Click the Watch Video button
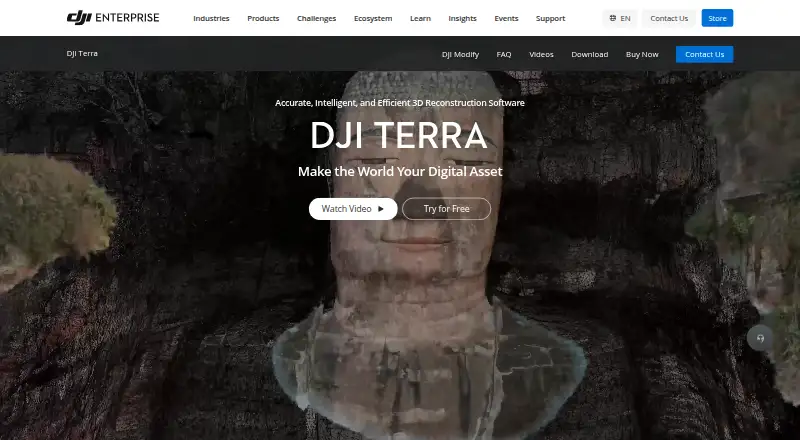This screenshot has width=800, height=440. tap(353, 209)
